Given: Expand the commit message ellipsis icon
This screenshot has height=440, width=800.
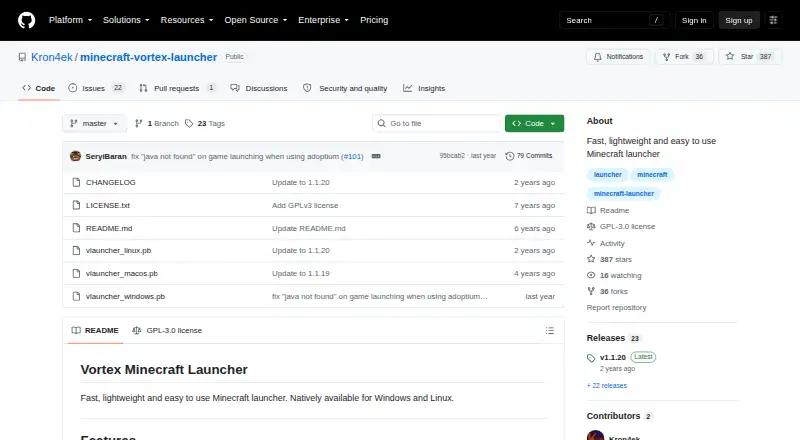Looking at the screenshot, I should [x=376, y=156].
